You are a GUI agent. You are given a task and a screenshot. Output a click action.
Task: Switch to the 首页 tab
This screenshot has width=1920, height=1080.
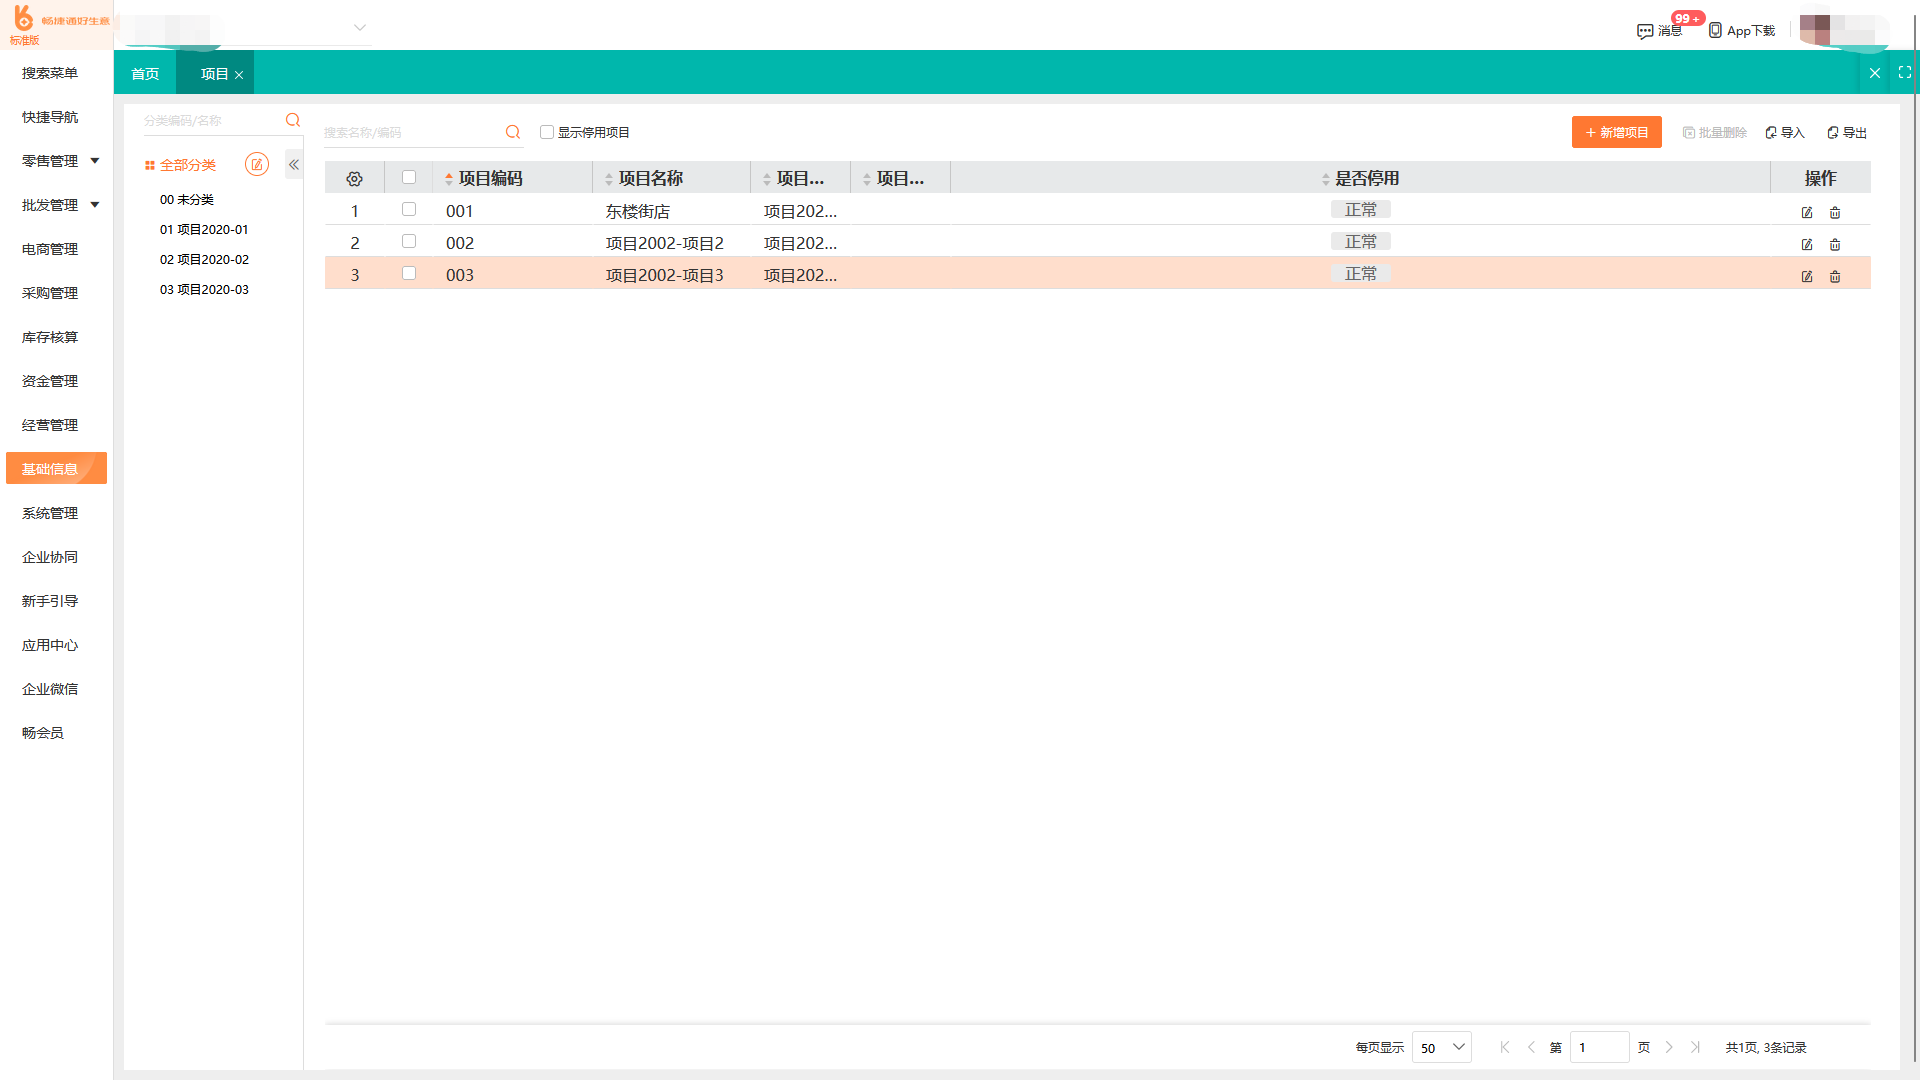146,73
